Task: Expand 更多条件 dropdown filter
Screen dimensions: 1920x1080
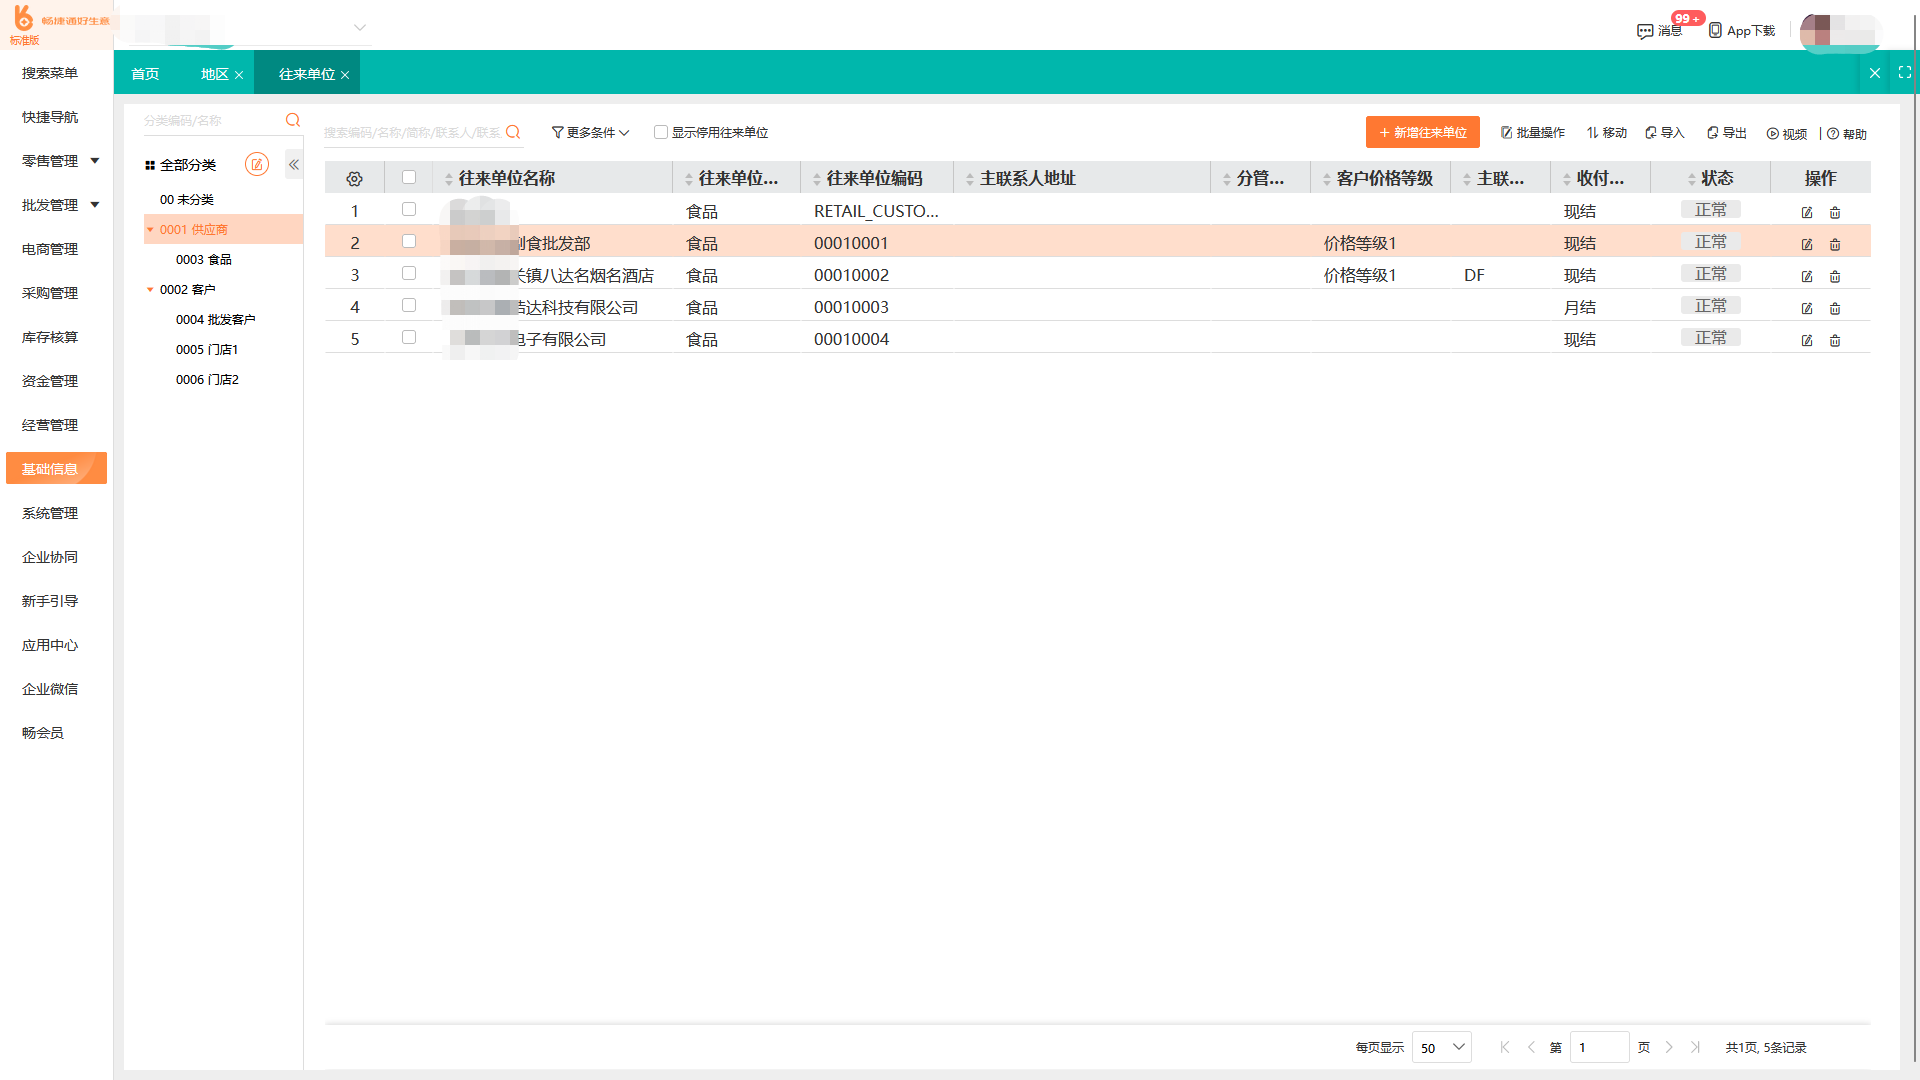Action: coord(593,132)
